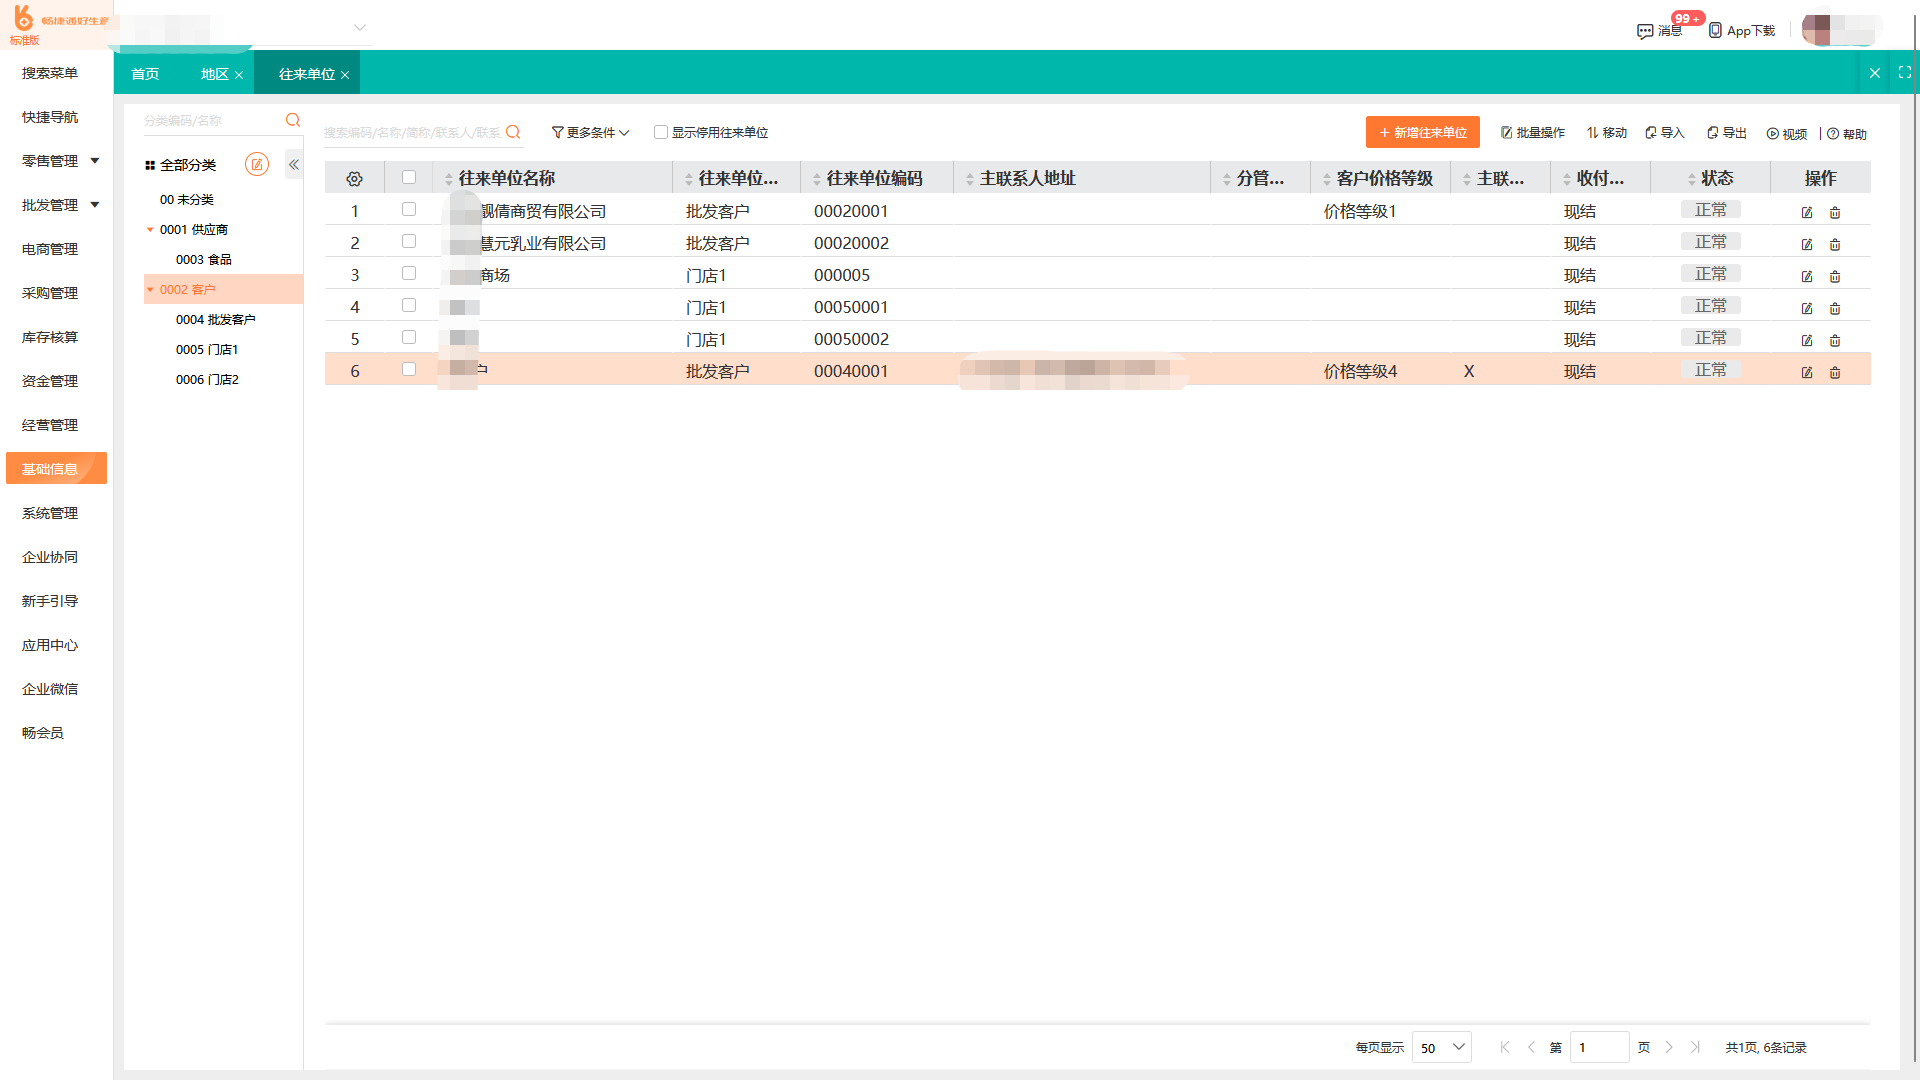Select checkbox for row 2
1920x1080 pixels.
(409, 243)
